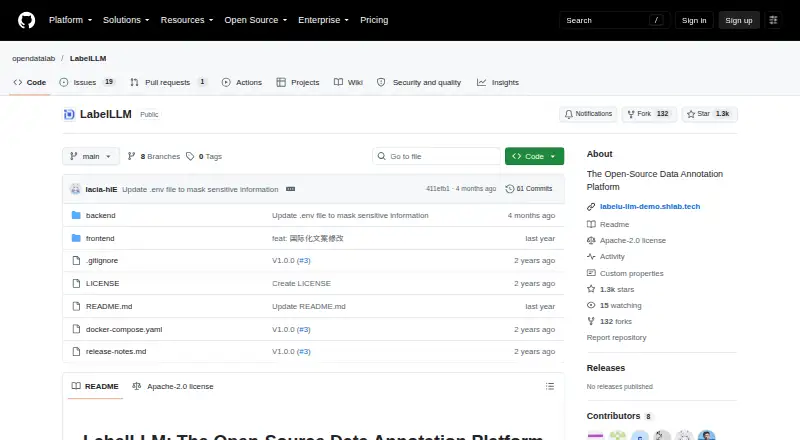Viewport: 800px width, 440px height.
Task: Open the 61 Commits link
Action: click(529, 189)
